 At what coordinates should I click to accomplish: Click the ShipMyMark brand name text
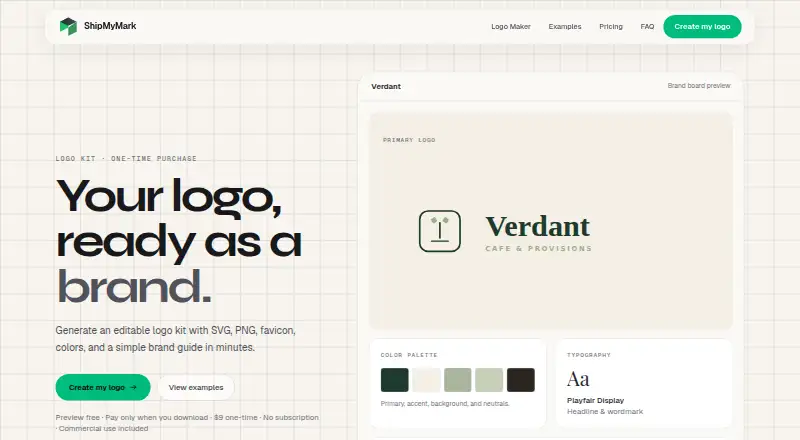[110, 26]
